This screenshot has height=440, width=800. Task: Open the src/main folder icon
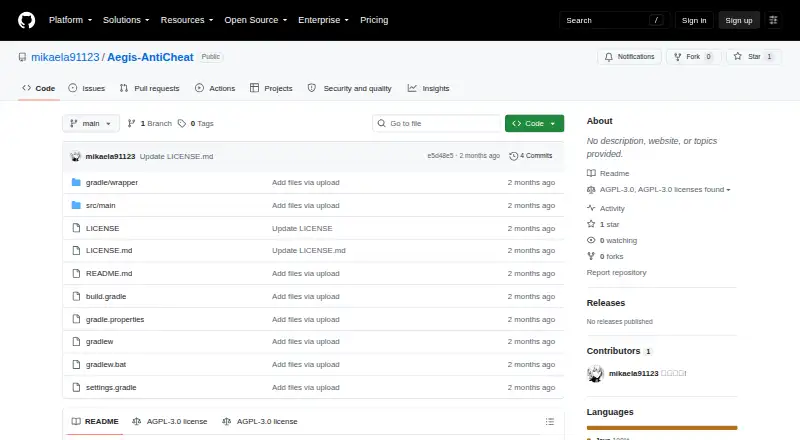click(x=76, y=205)
